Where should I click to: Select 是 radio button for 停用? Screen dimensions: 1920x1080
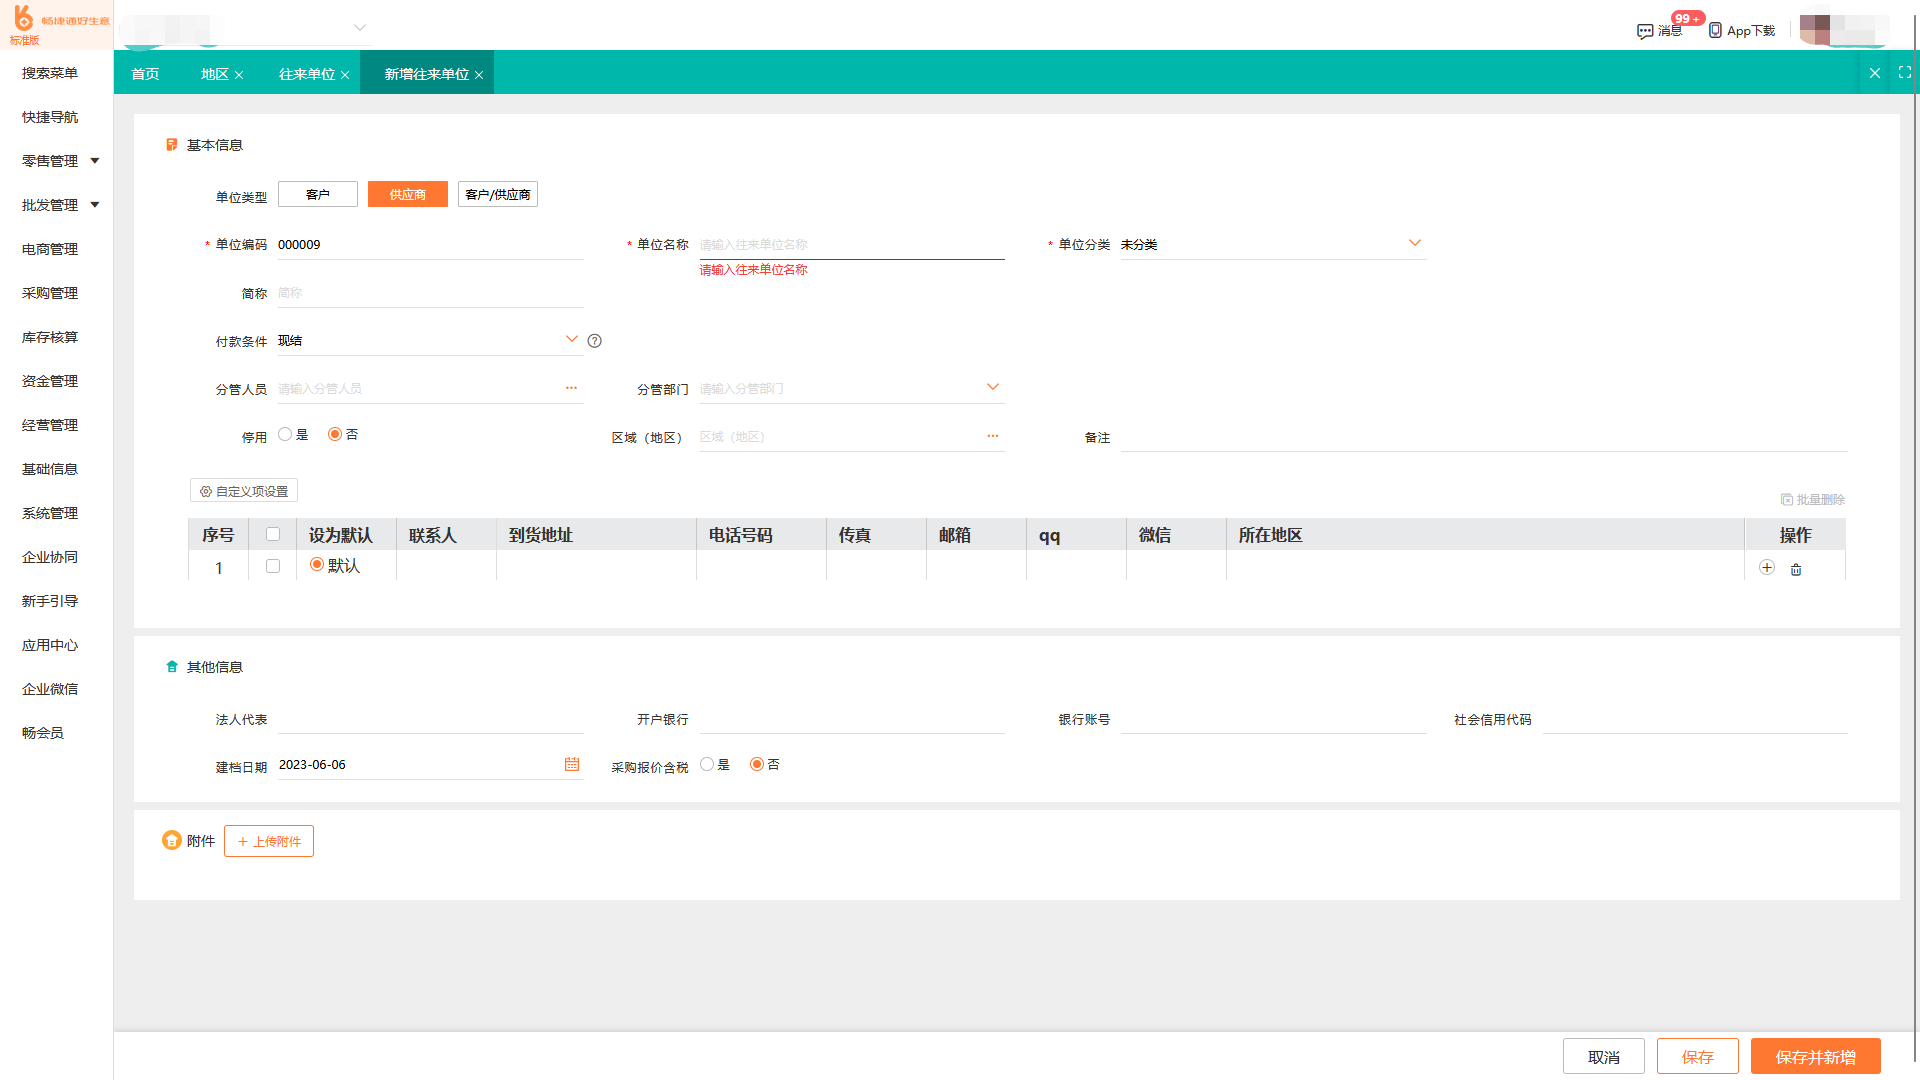[285, 433]
